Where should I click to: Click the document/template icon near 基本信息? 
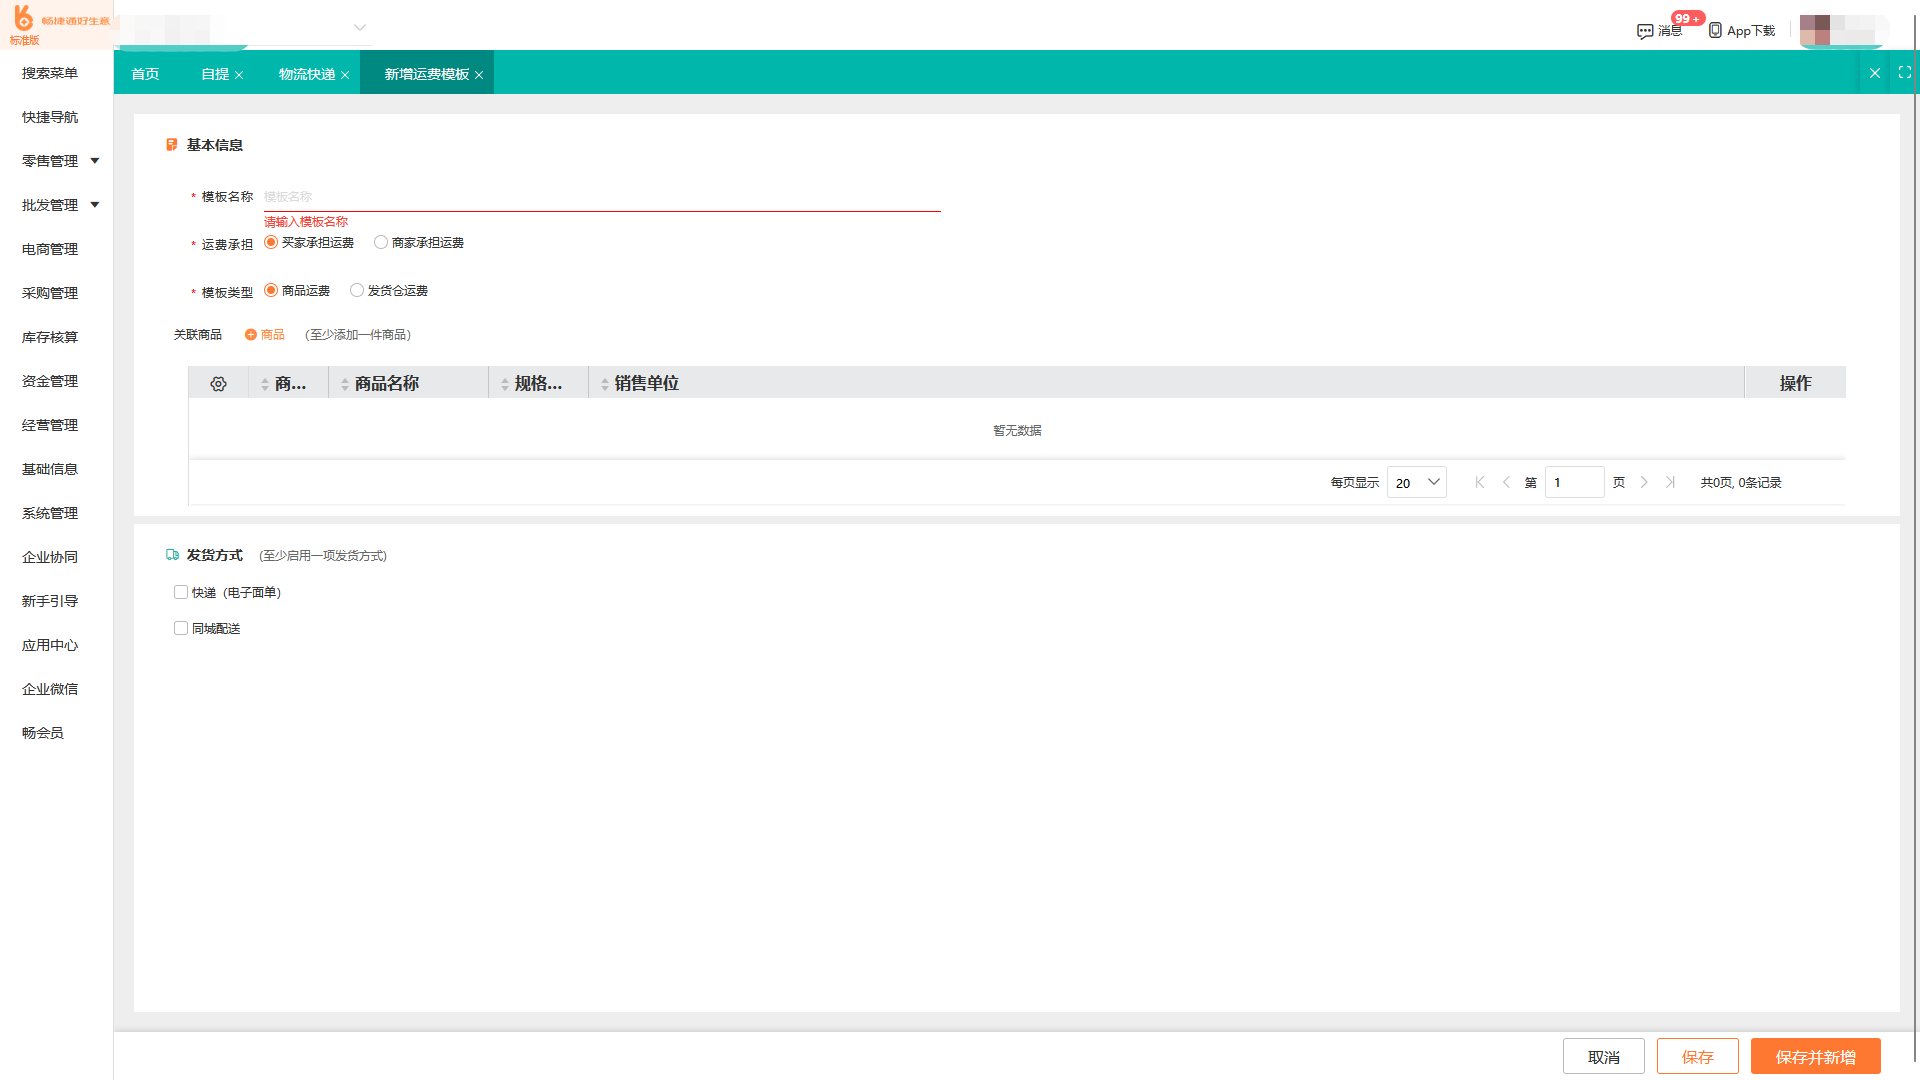(173, 145)
